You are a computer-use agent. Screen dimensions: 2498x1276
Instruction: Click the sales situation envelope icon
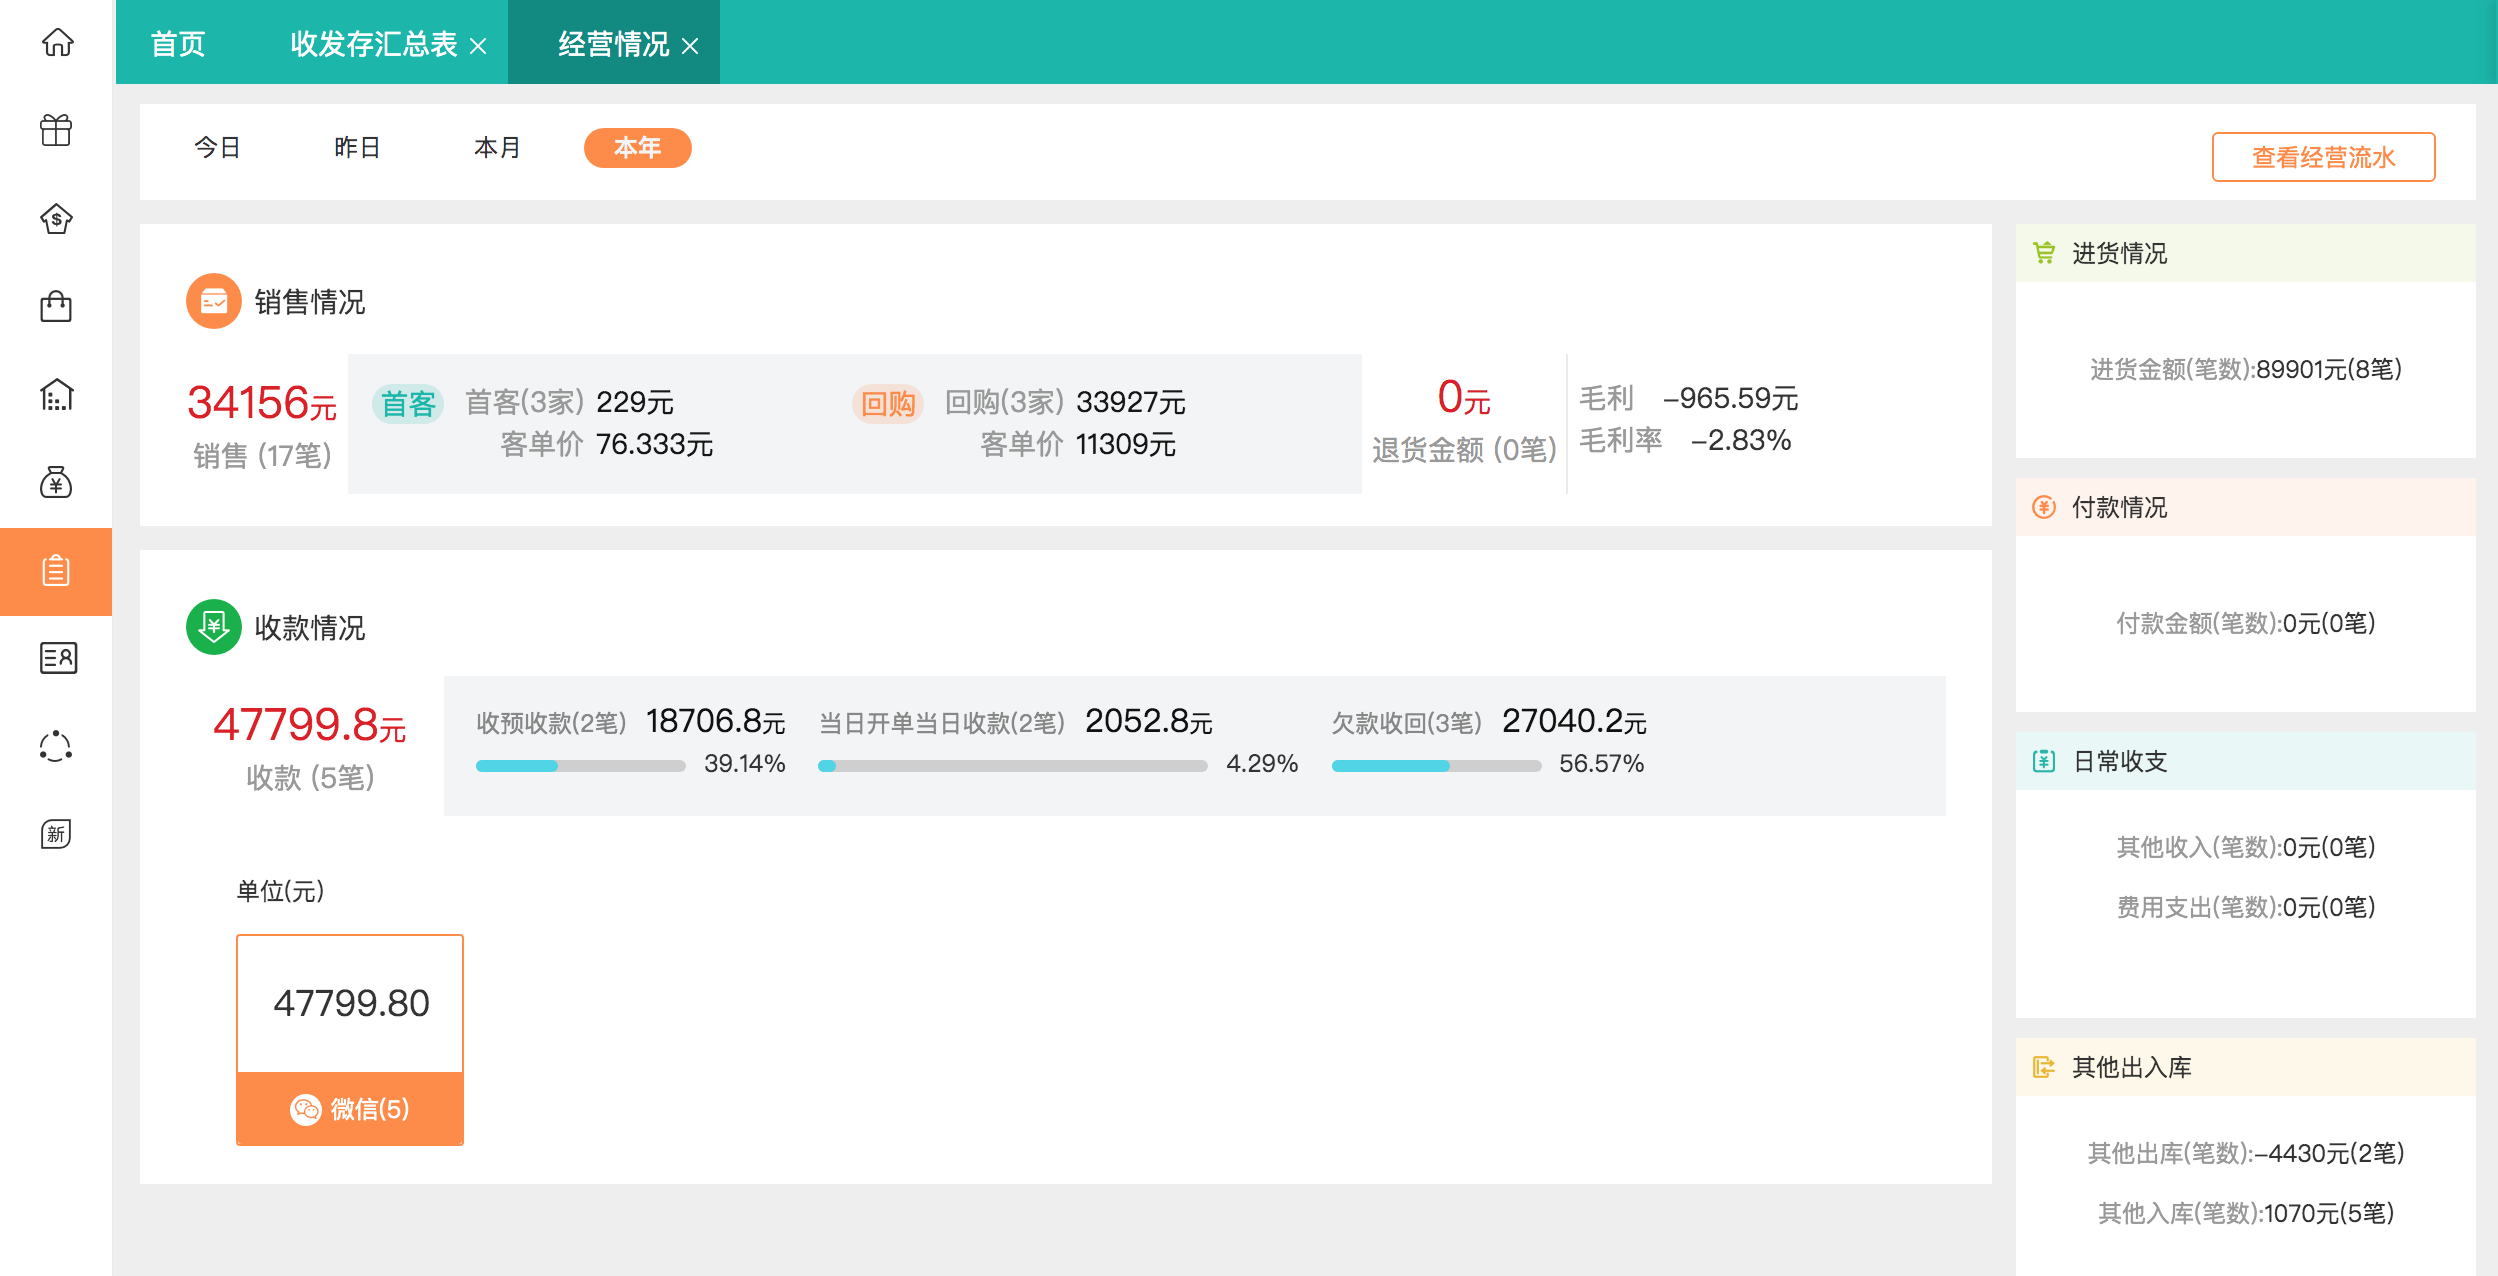point(212,299)
